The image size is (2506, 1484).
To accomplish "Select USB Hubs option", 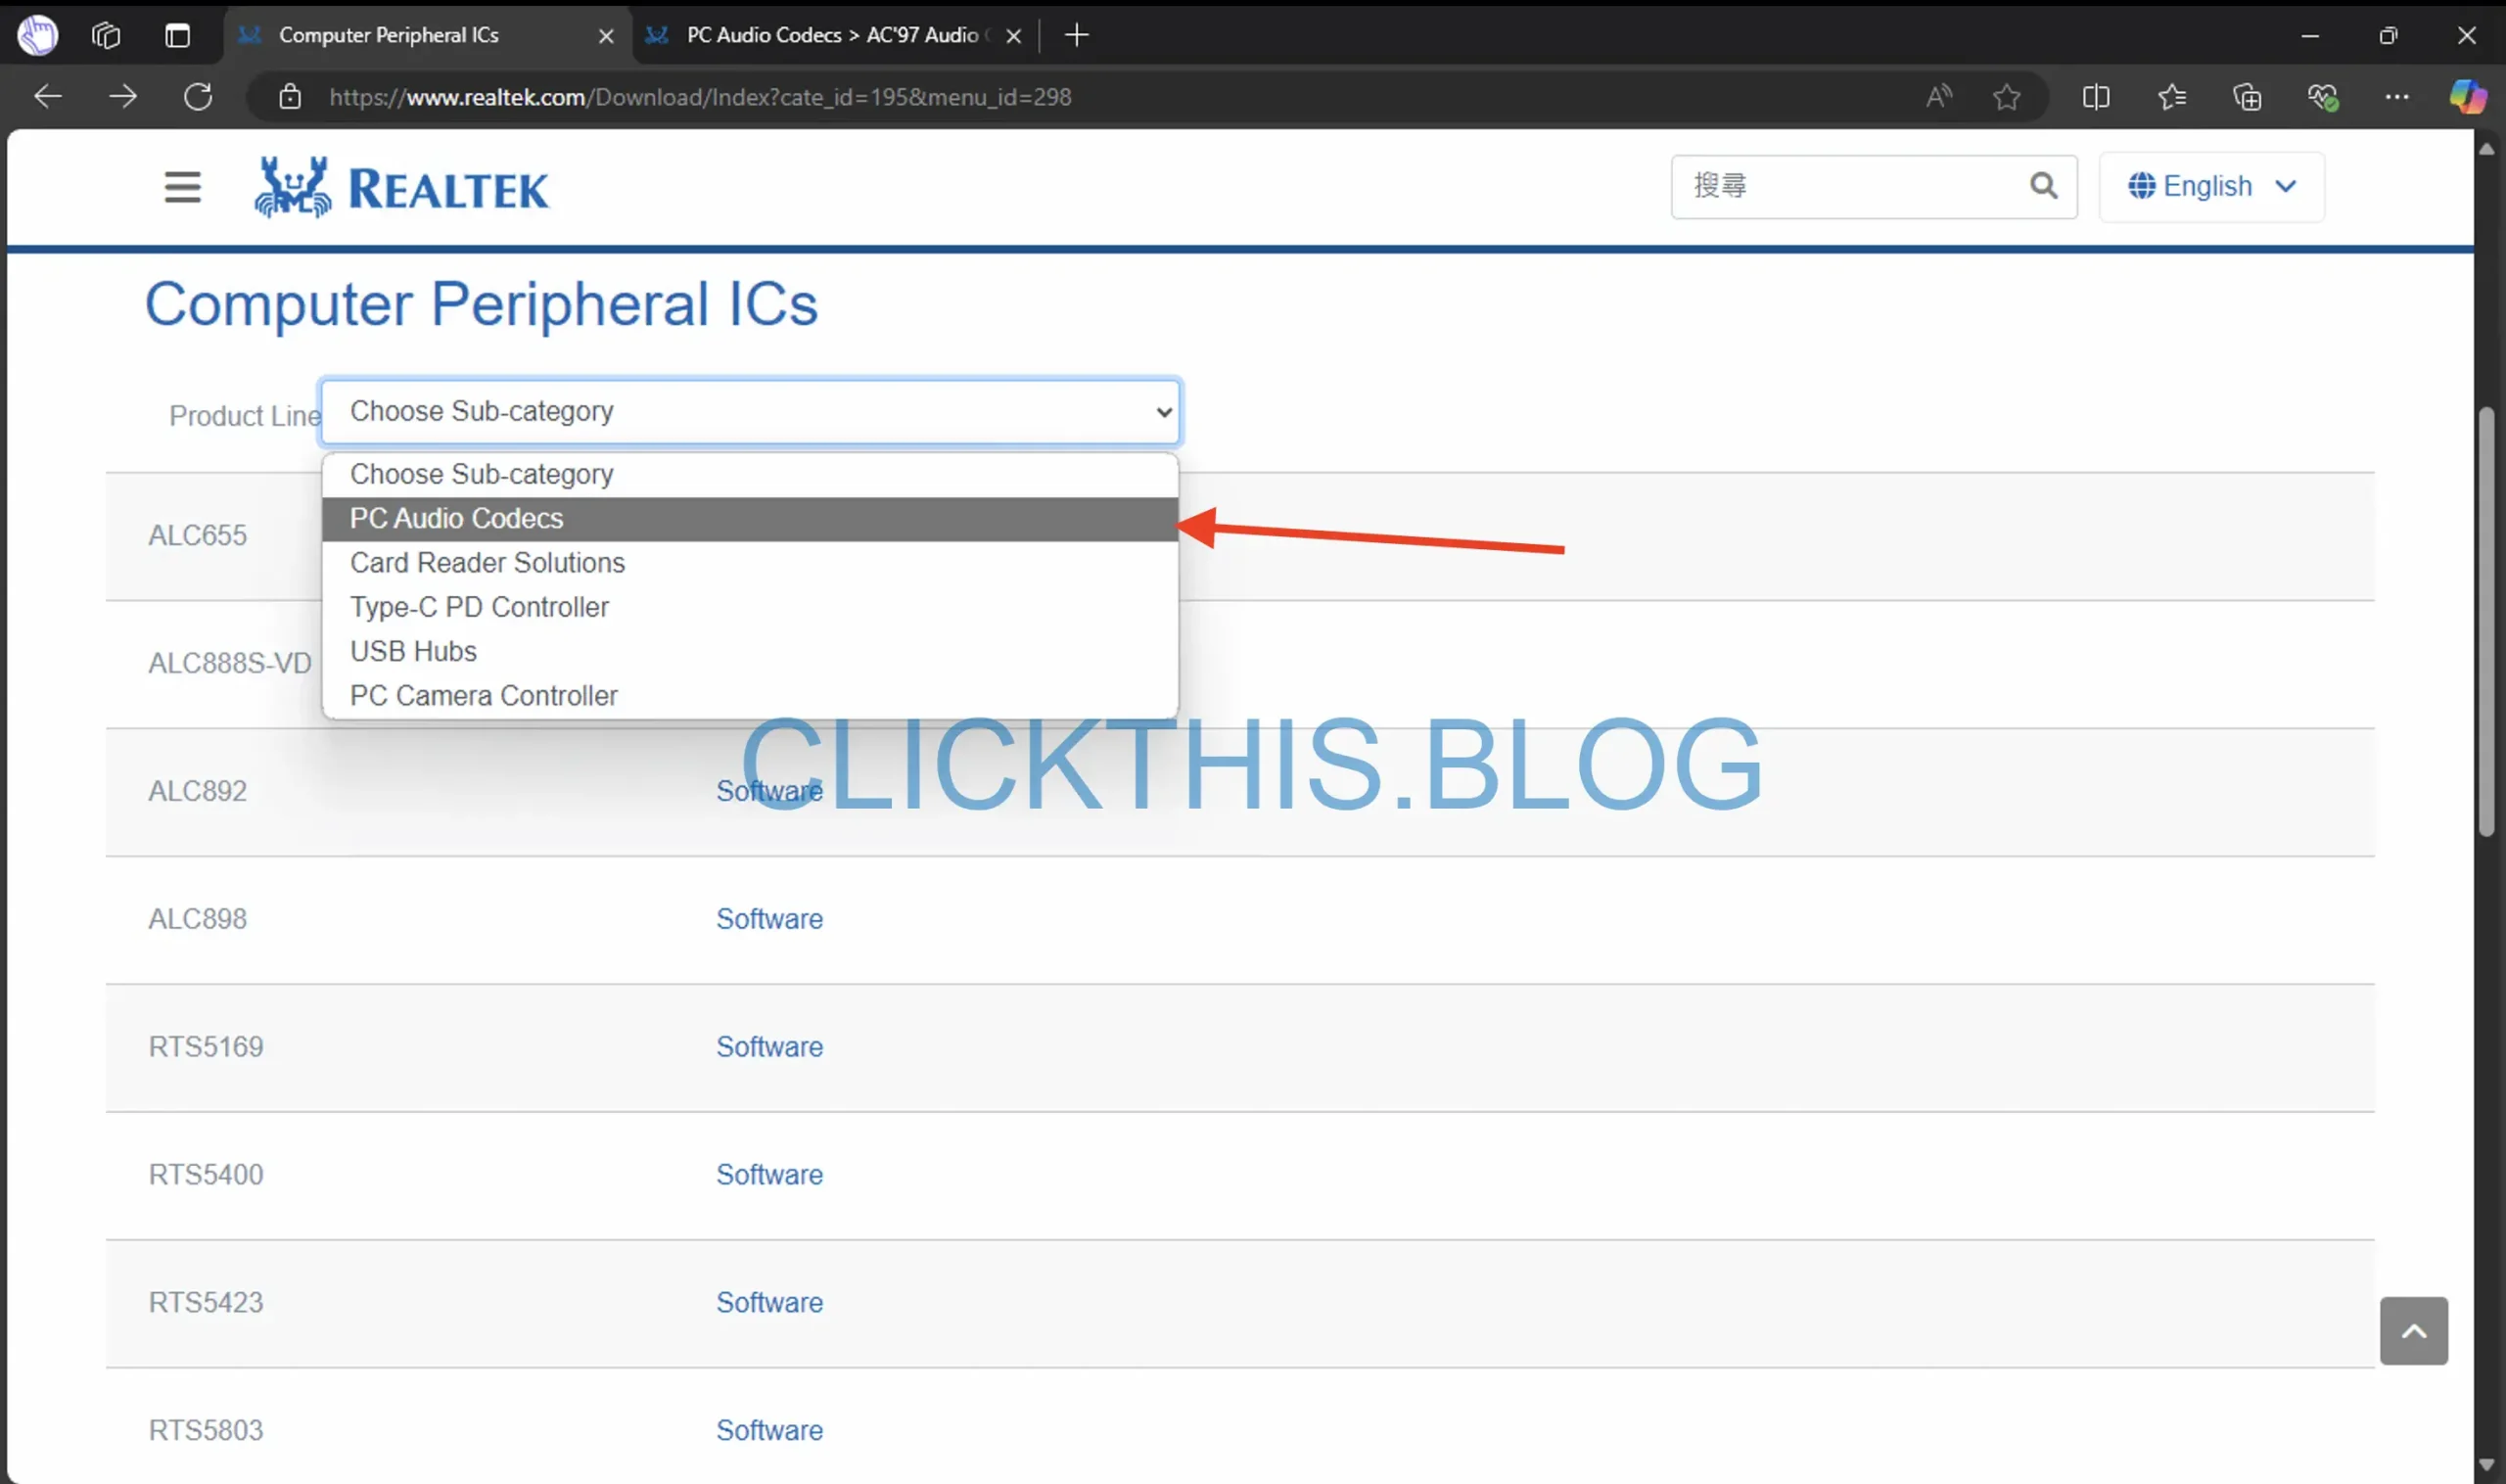I will (x=750, y=652).
